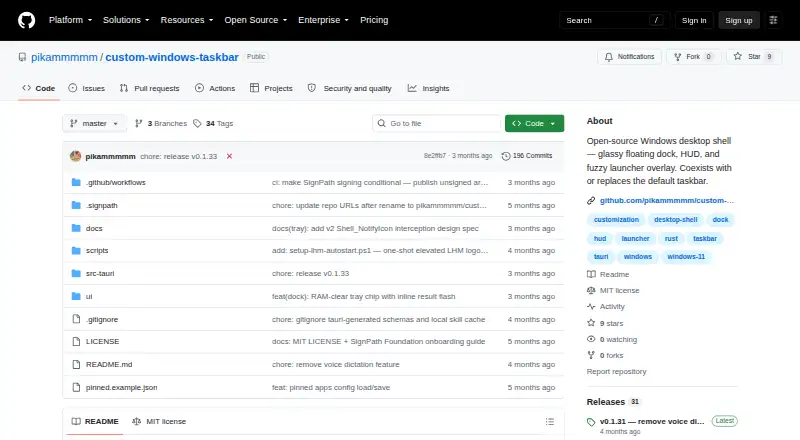Select the MIT license tab in file viewer
The height and width of the screenshot is (440, 800).
pyautogui.click(x=159, y=422)
